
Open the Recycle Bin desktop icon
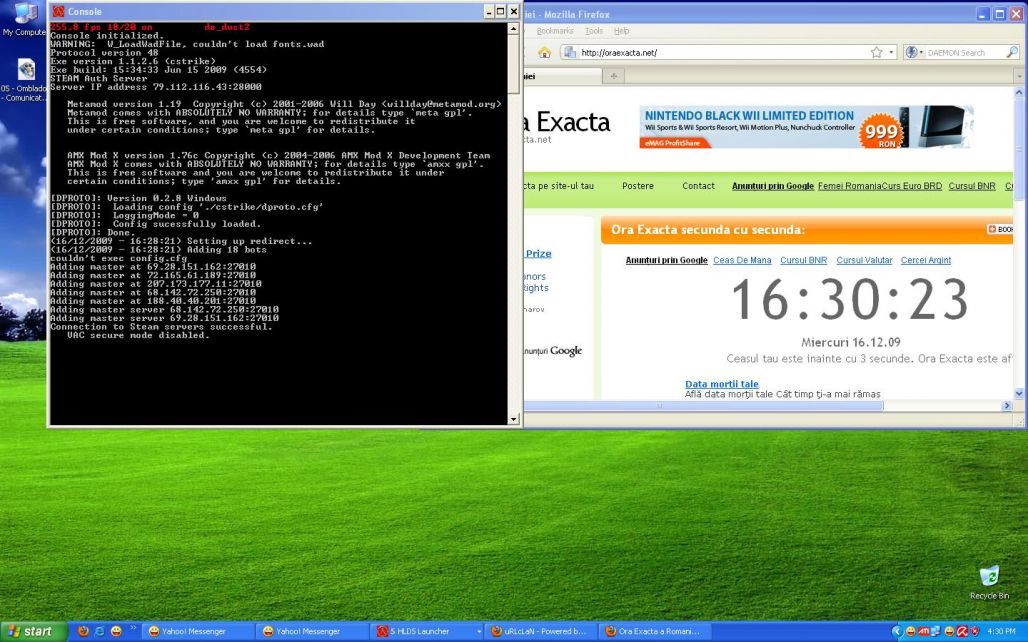989,578
